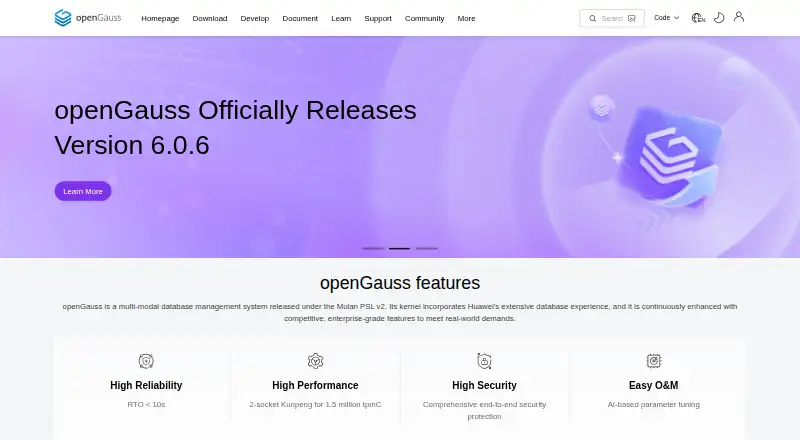Toggle dark mode with the moon icon
The height and width of the screenshot is (440, 800).
719,18
